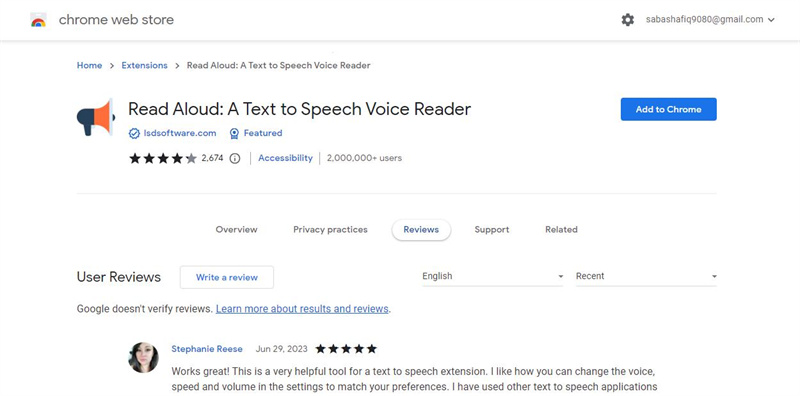Open the Related tab
The image size is (800, 396).
[x=561, y=230]
